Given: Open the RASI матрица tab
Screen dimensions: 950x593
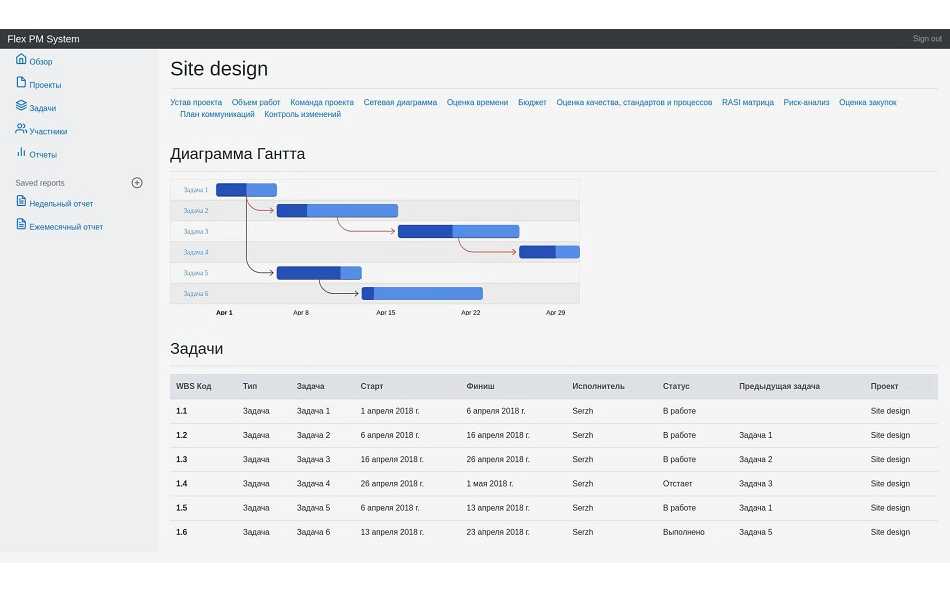Looking at the screenshot, I should [x=748, y=102].
